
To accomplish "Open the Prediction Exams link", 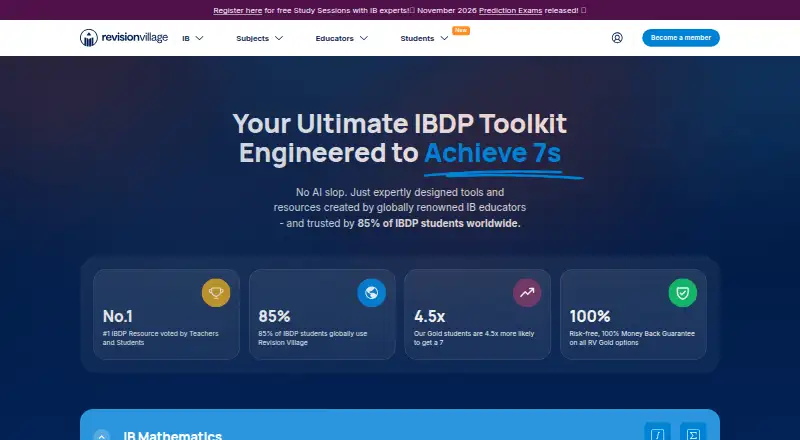I will 510,10.
